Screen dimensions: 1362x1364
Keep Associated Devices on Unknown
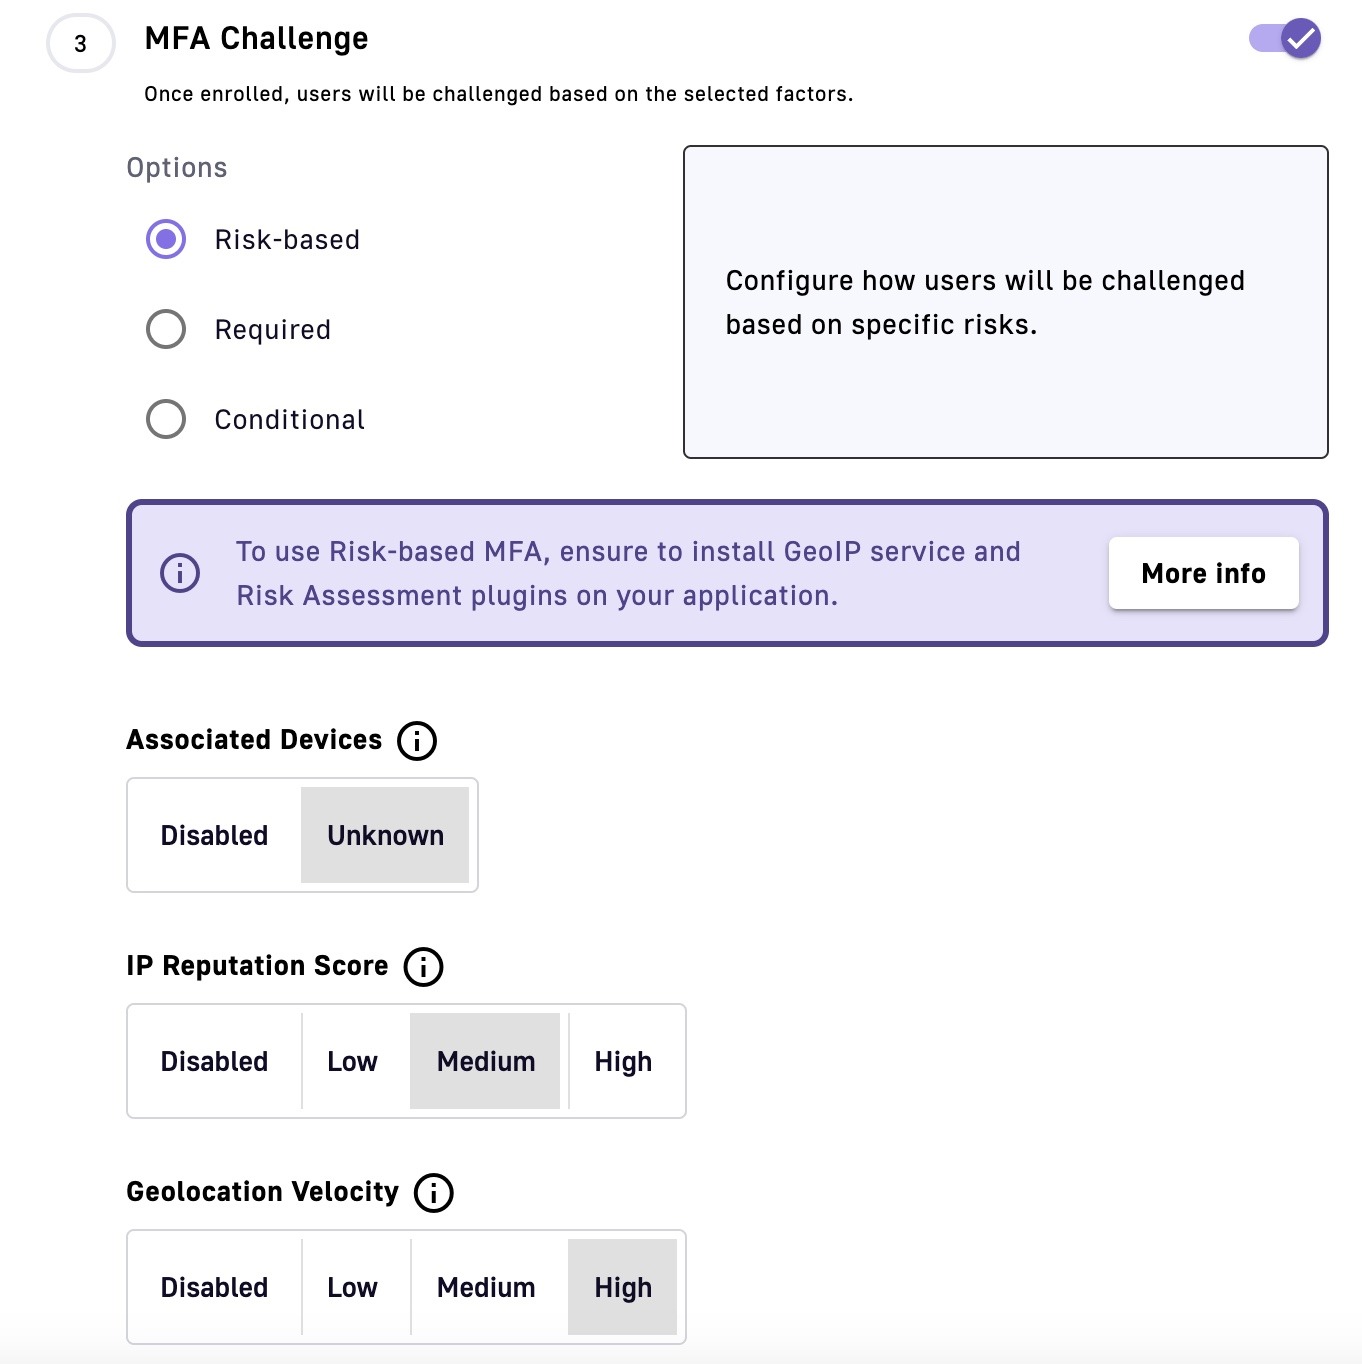click(x=385, y=835)
